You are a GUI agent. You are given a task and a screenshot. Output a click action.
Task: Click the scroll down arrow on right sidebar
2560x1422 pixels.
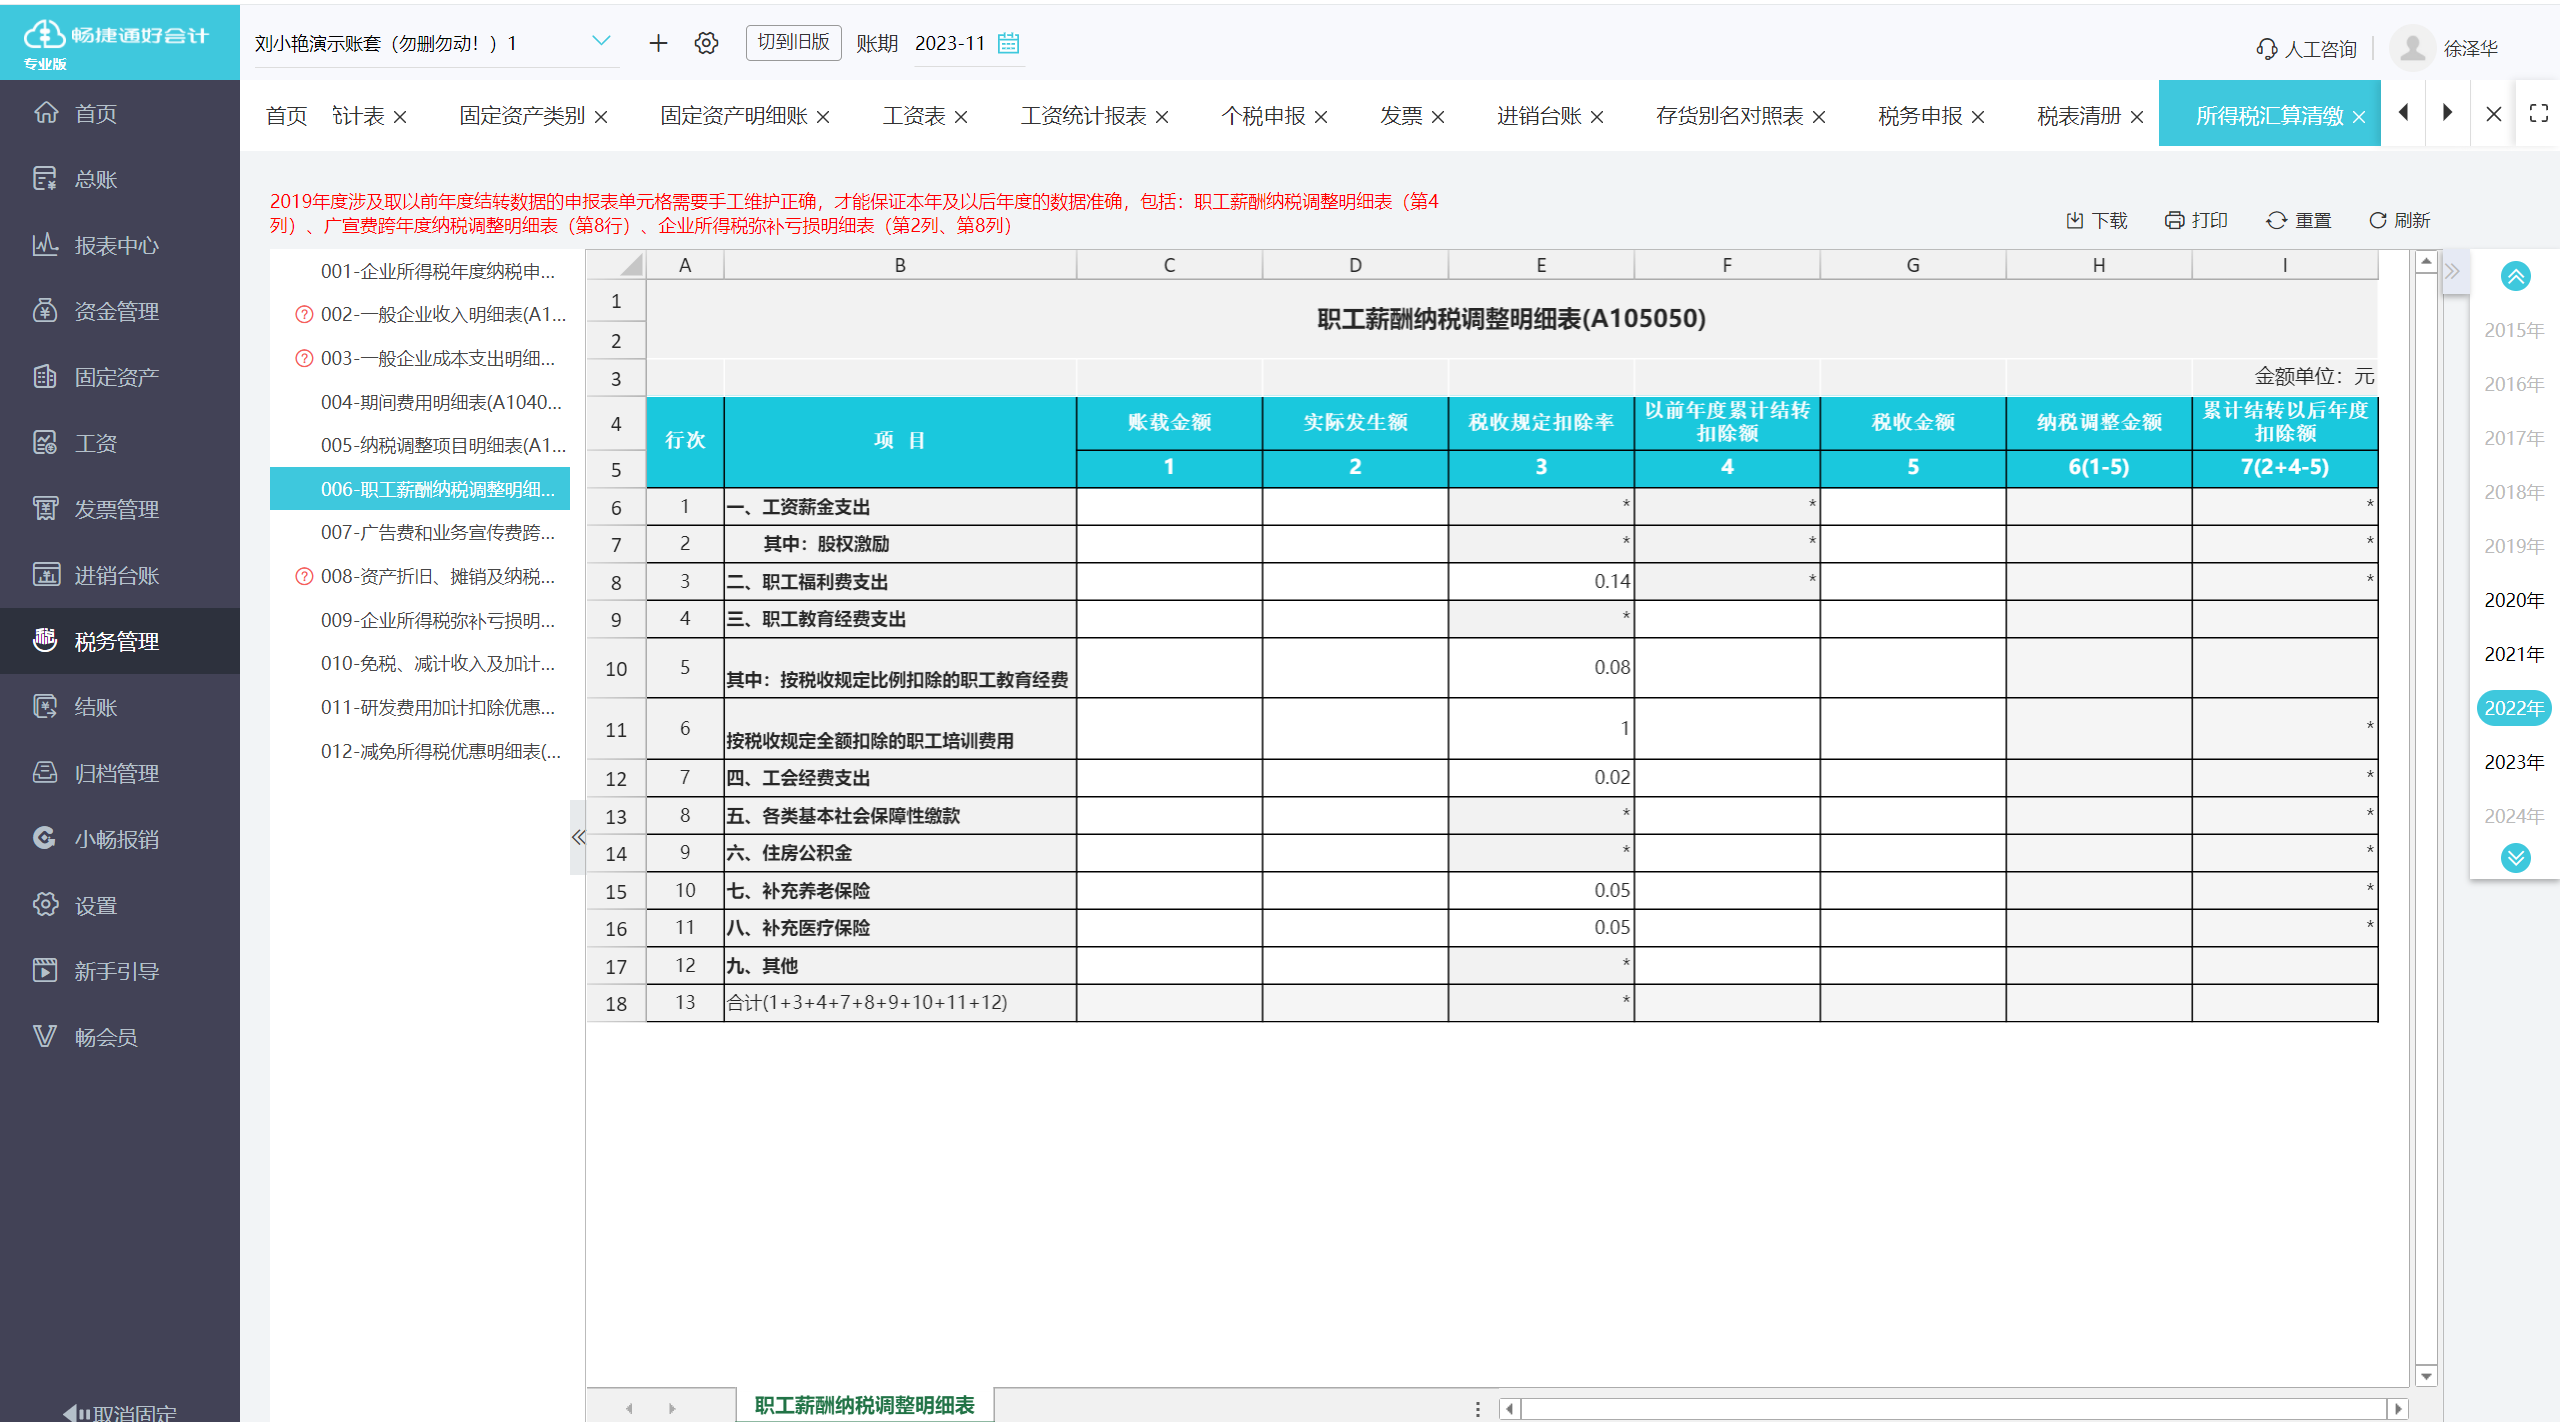(x=2514, y=856)
